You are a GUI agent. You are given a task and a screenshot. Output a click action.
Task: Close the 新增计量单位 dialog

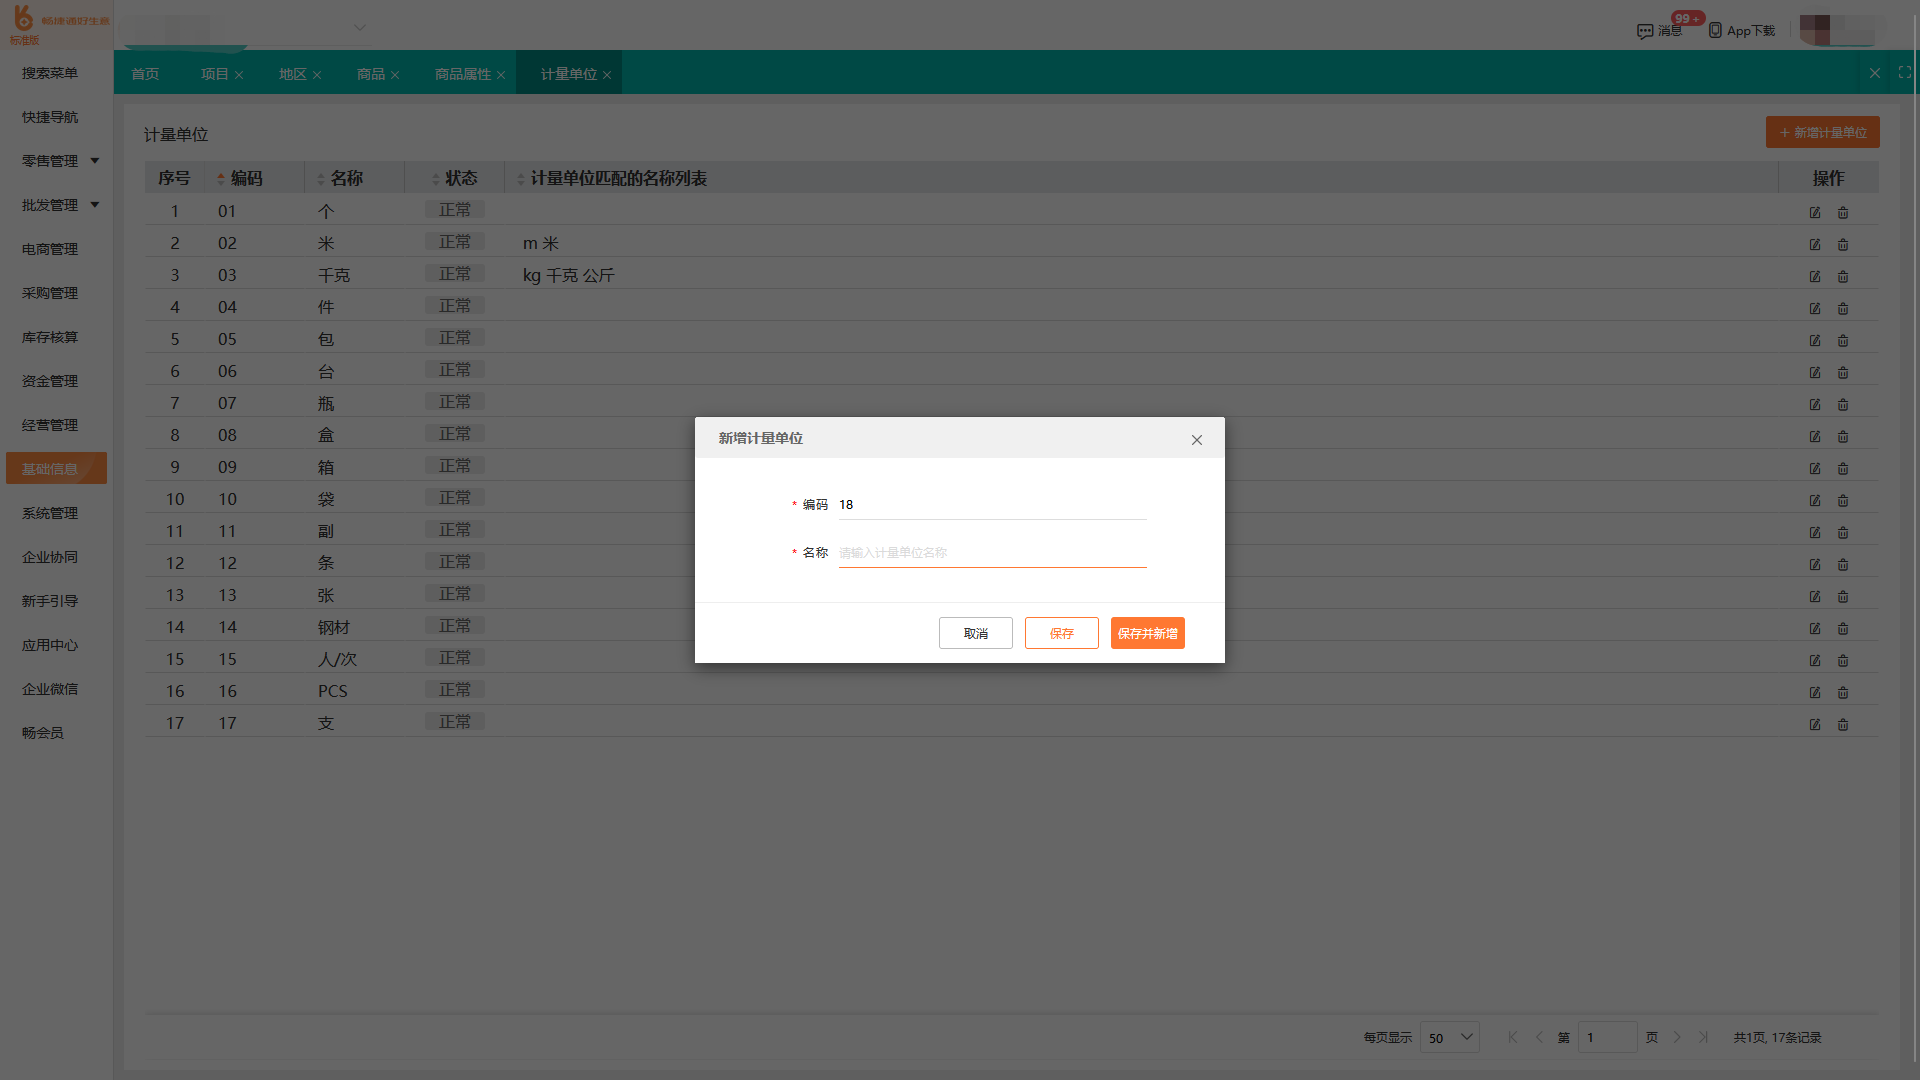(x=1197, y=439)
